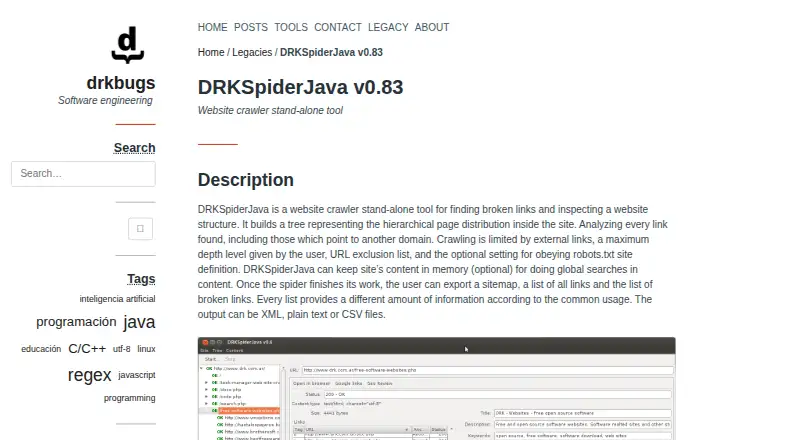The width and height of the screenshot is (800, 440).
Task: Focus the Search input field
Action: 83,174
